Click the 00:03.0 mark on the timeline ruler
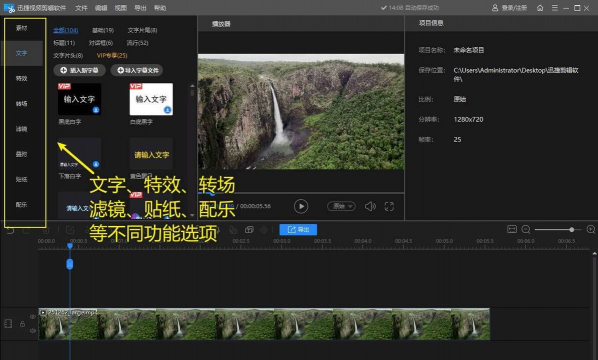 pos(282,241)
